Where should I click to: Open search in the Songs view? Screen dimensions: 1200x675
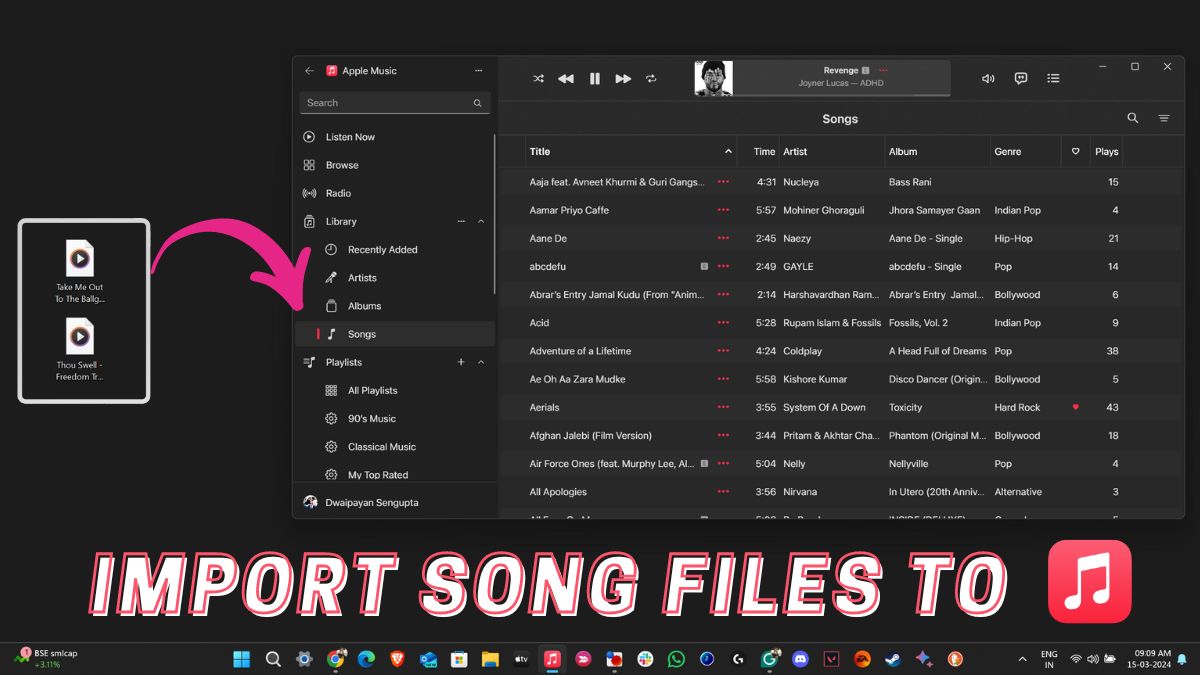pyautogui.click(x=1132, y=118)
